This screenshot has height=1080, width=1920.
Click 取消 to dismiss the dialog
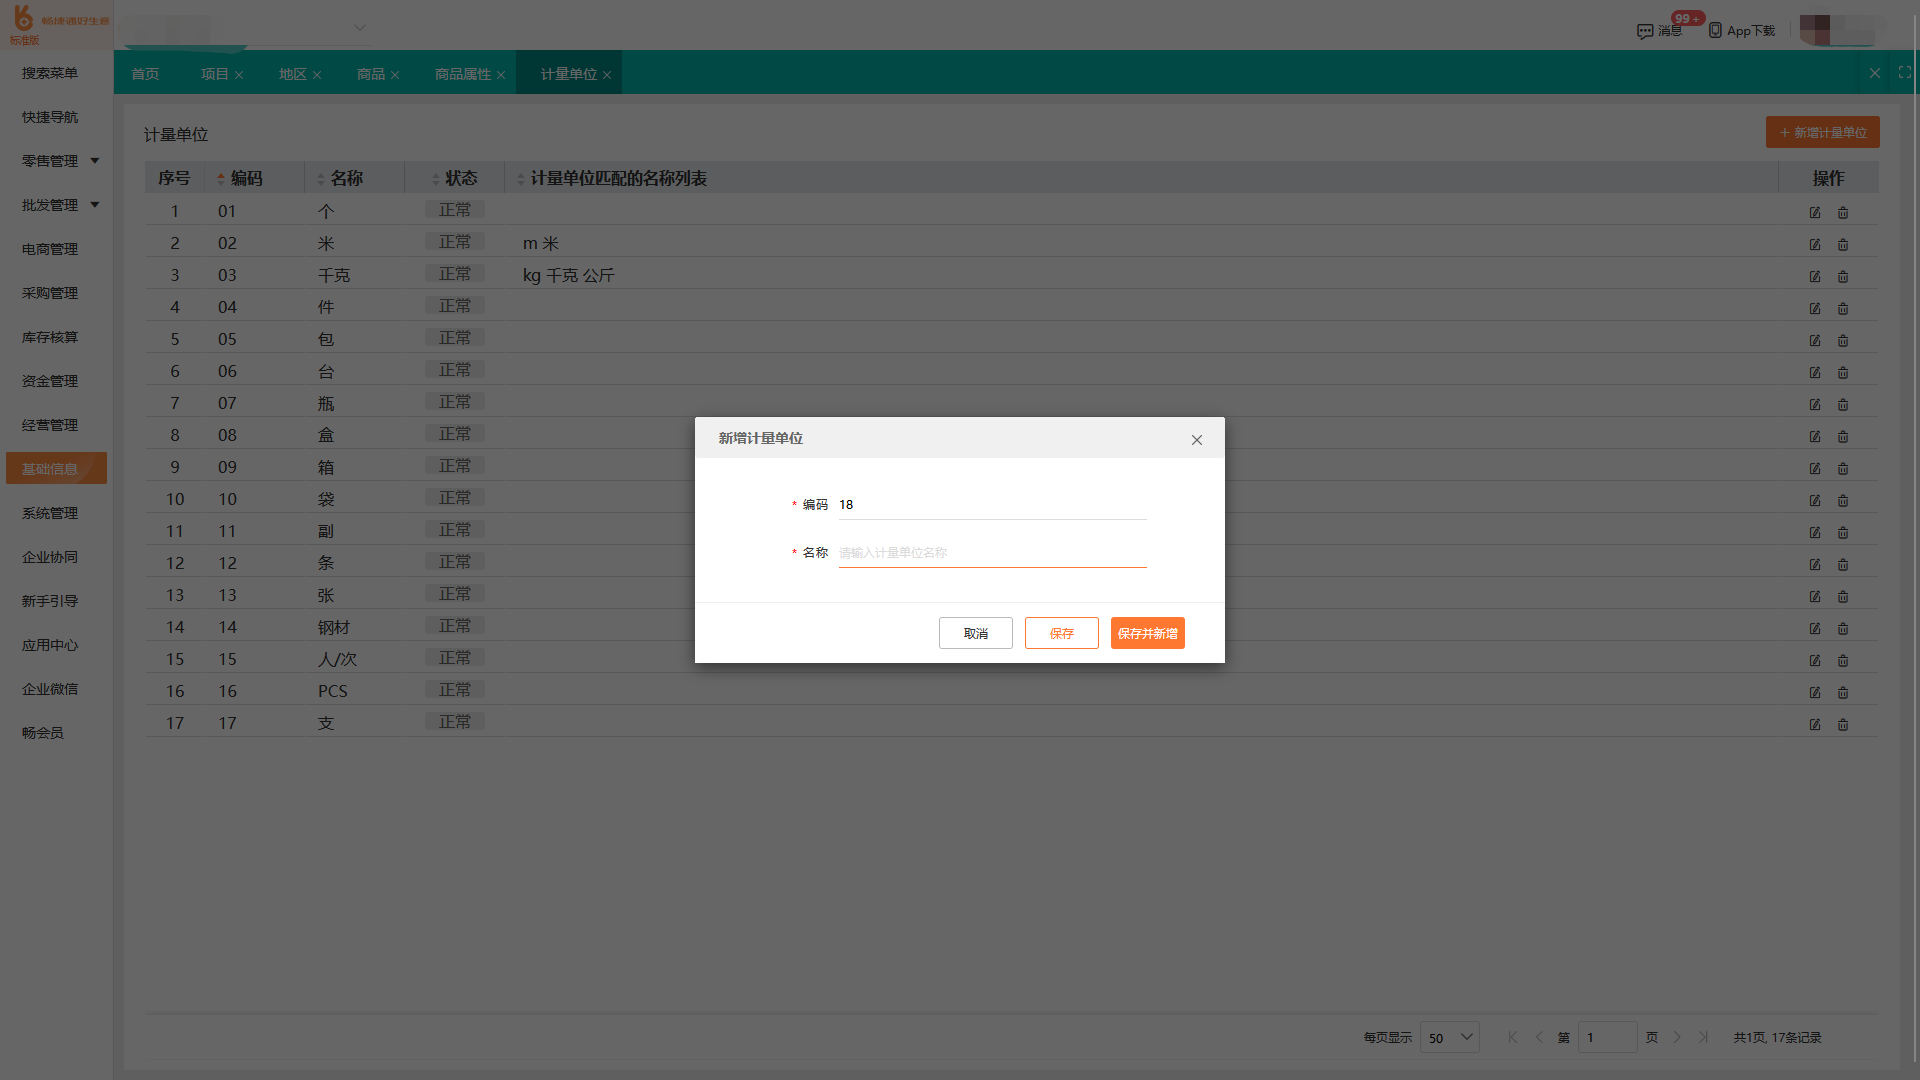976,633
